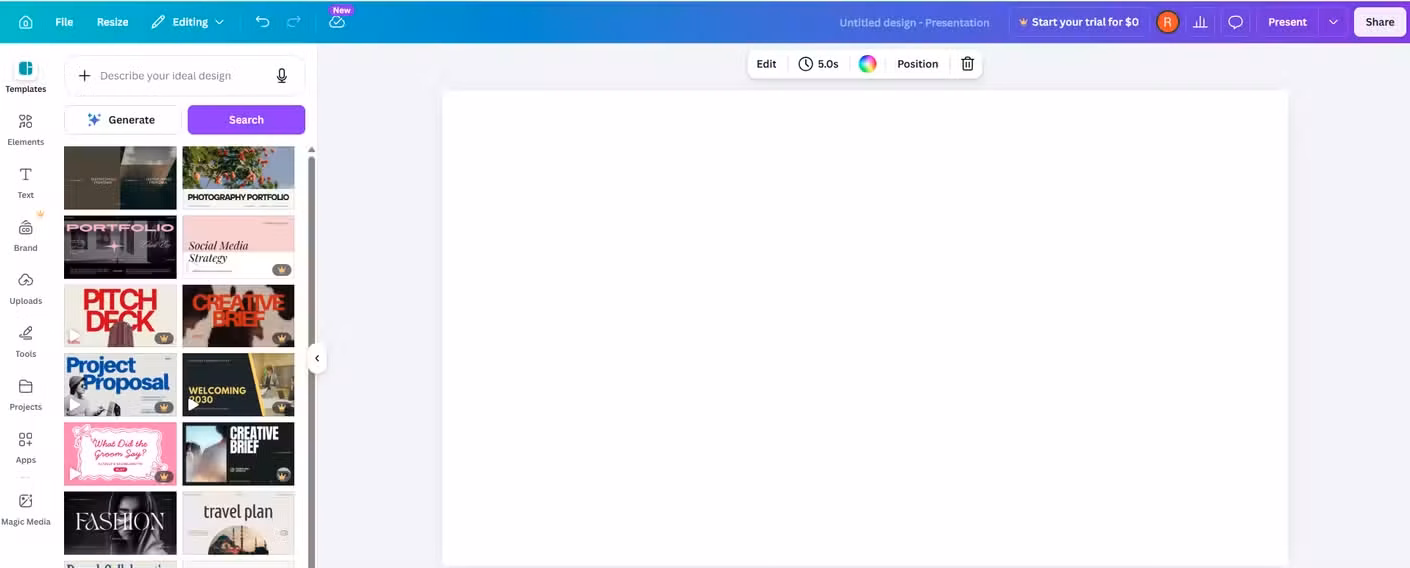Edit the Untitled design title
The image size is (1410, 568).
click(914, 22)
